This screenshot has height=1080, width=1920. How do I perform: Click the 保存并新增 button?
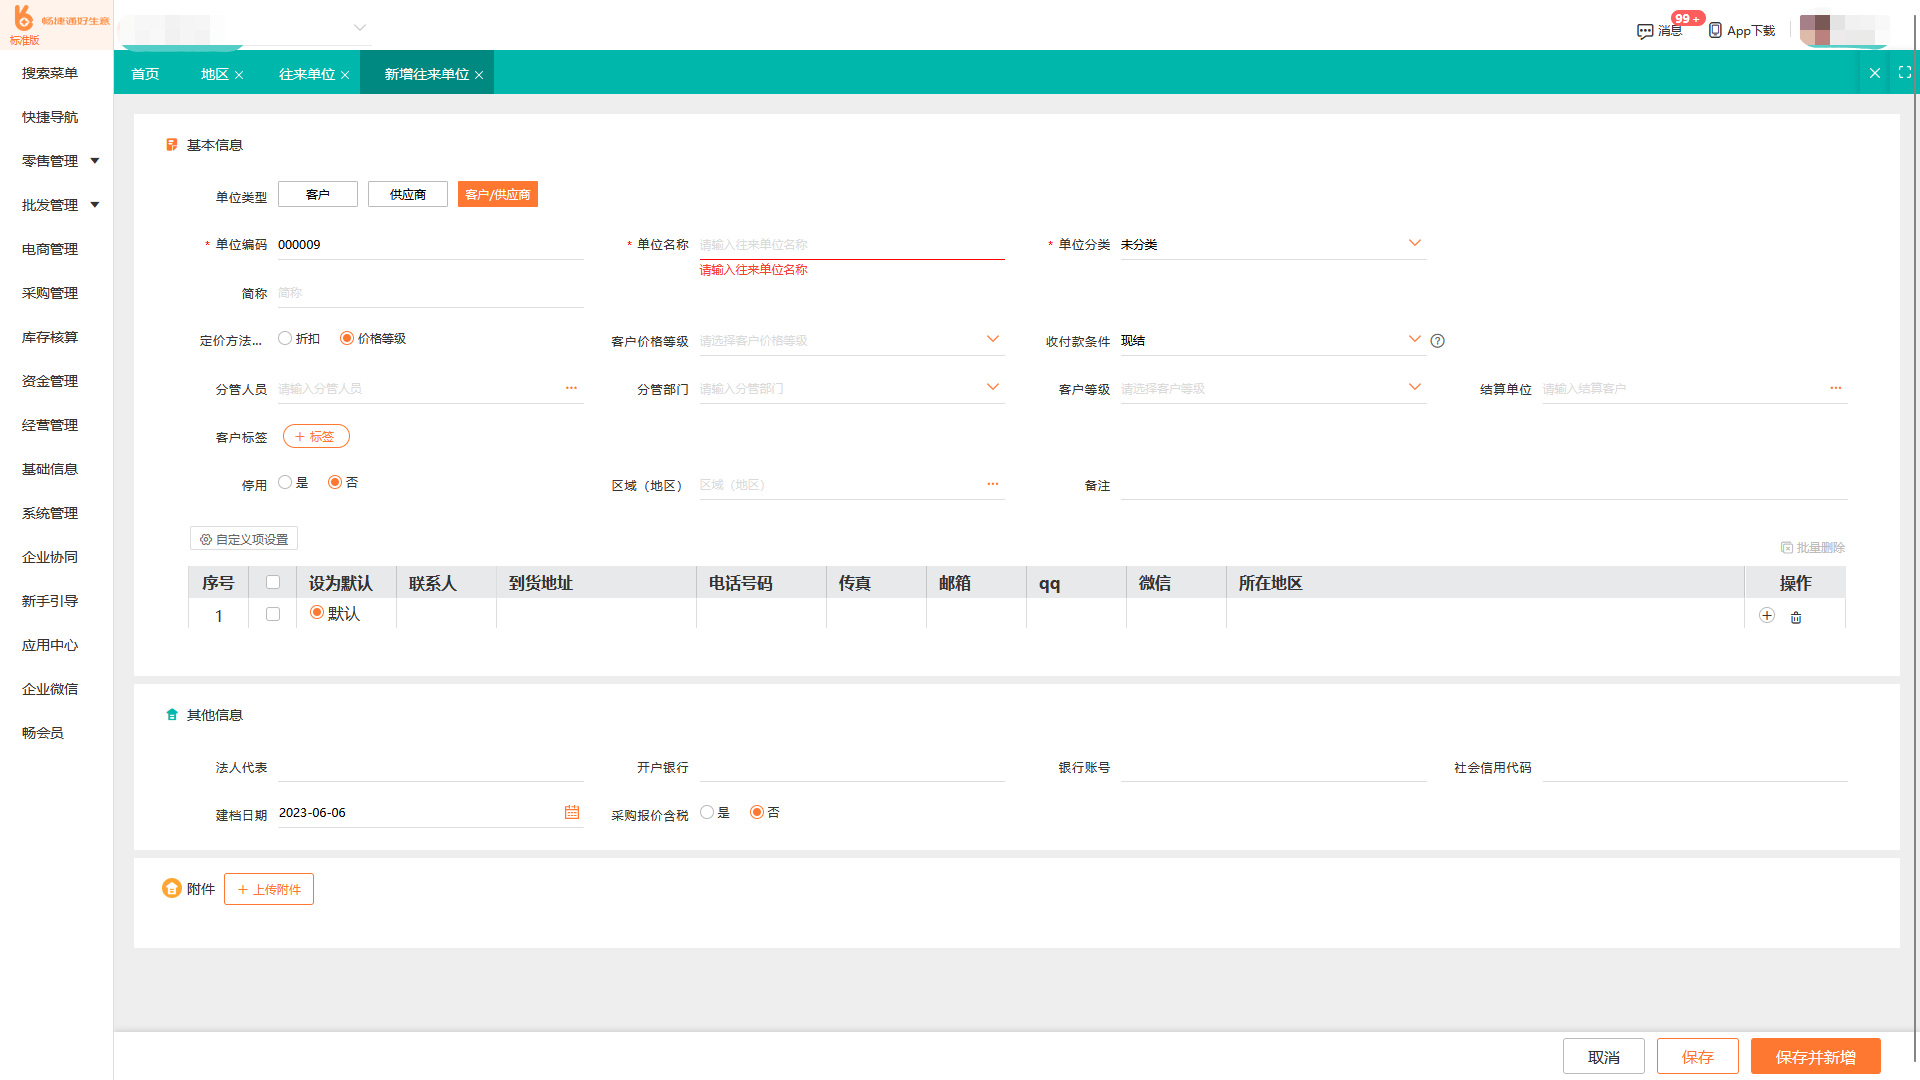point(1813,1054)
